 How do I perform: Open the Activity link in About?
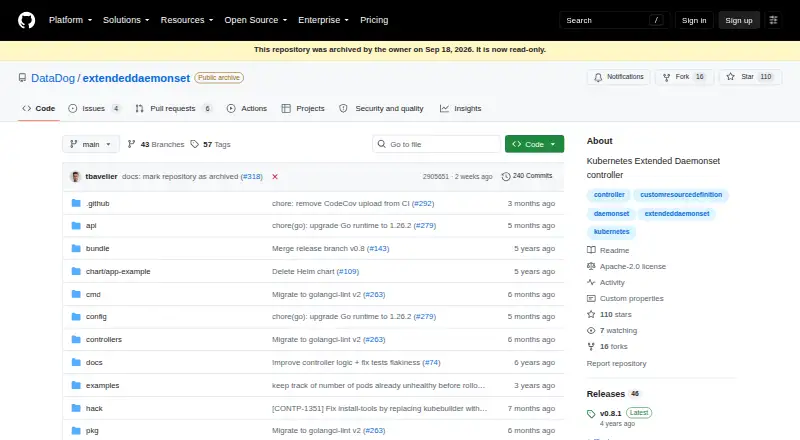(606, 282)
